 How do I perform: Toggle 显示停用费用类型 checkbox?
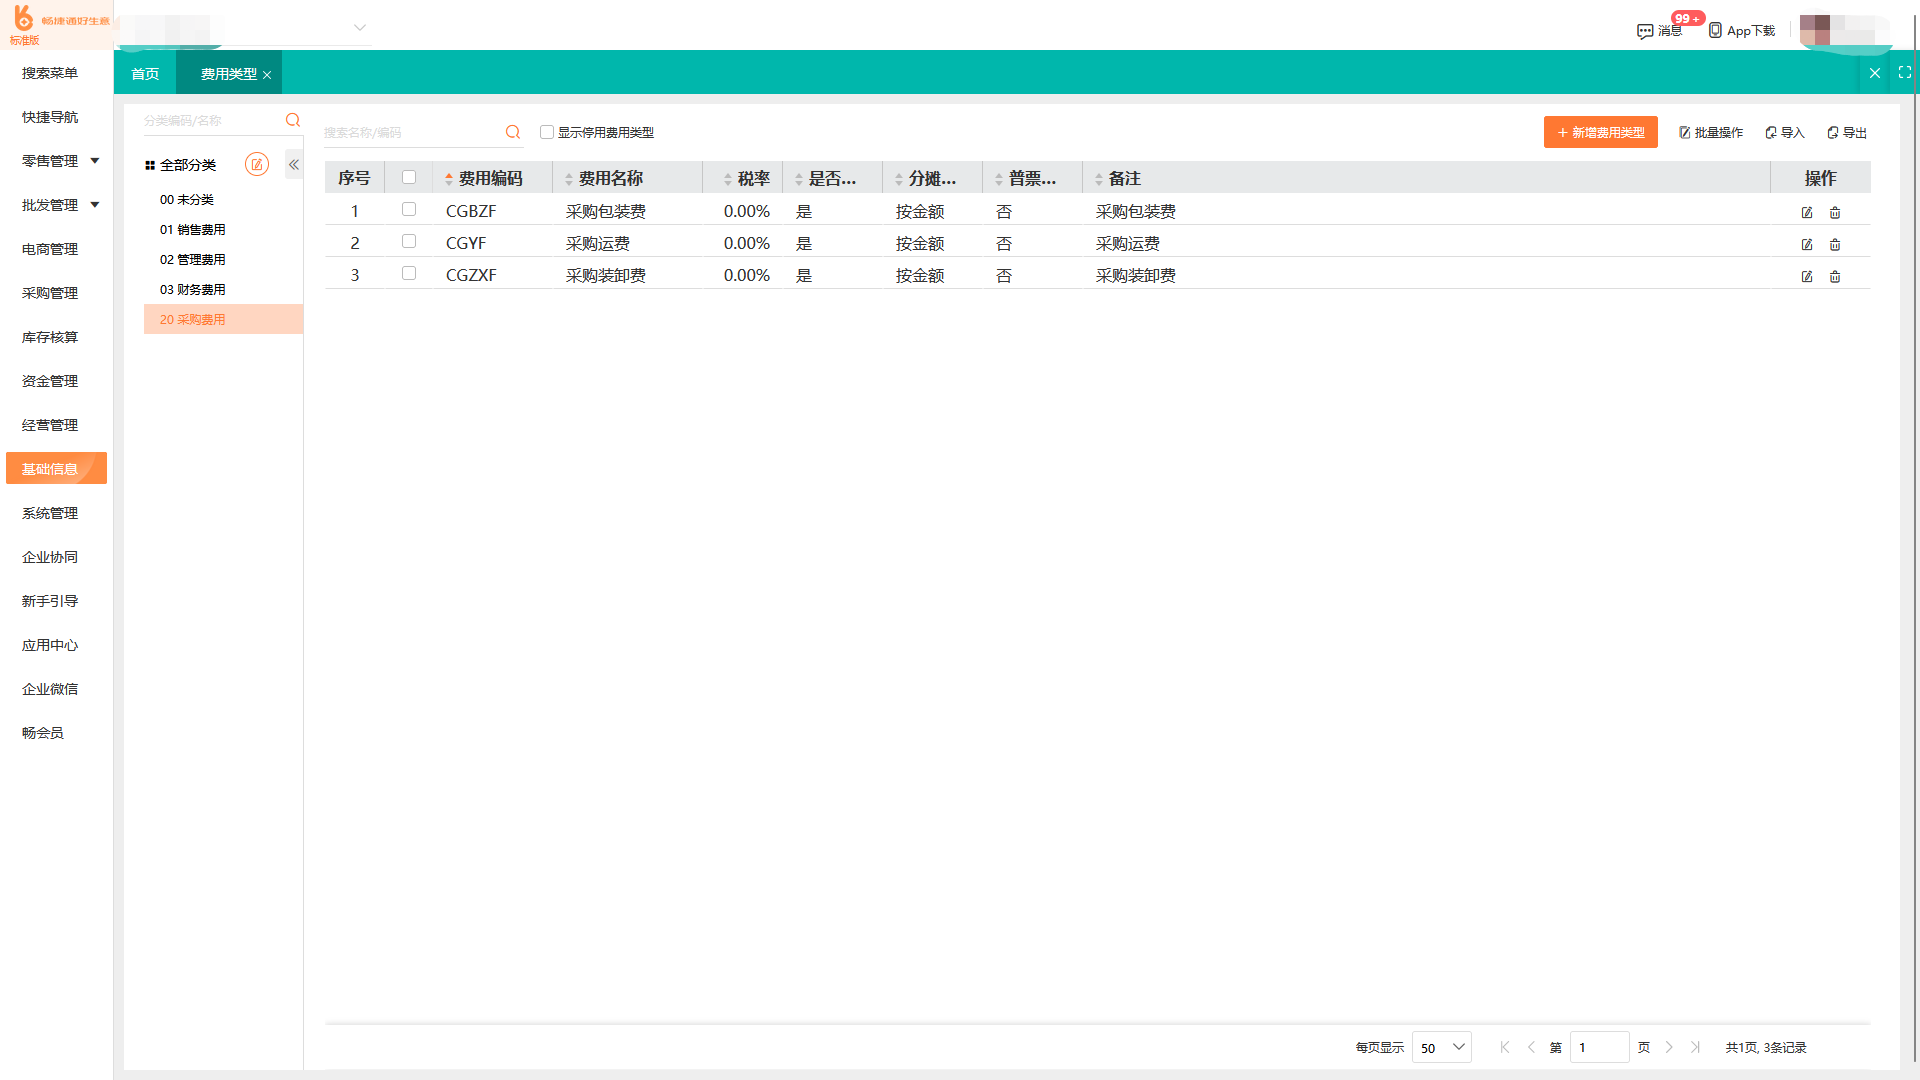tap(546, 132)
